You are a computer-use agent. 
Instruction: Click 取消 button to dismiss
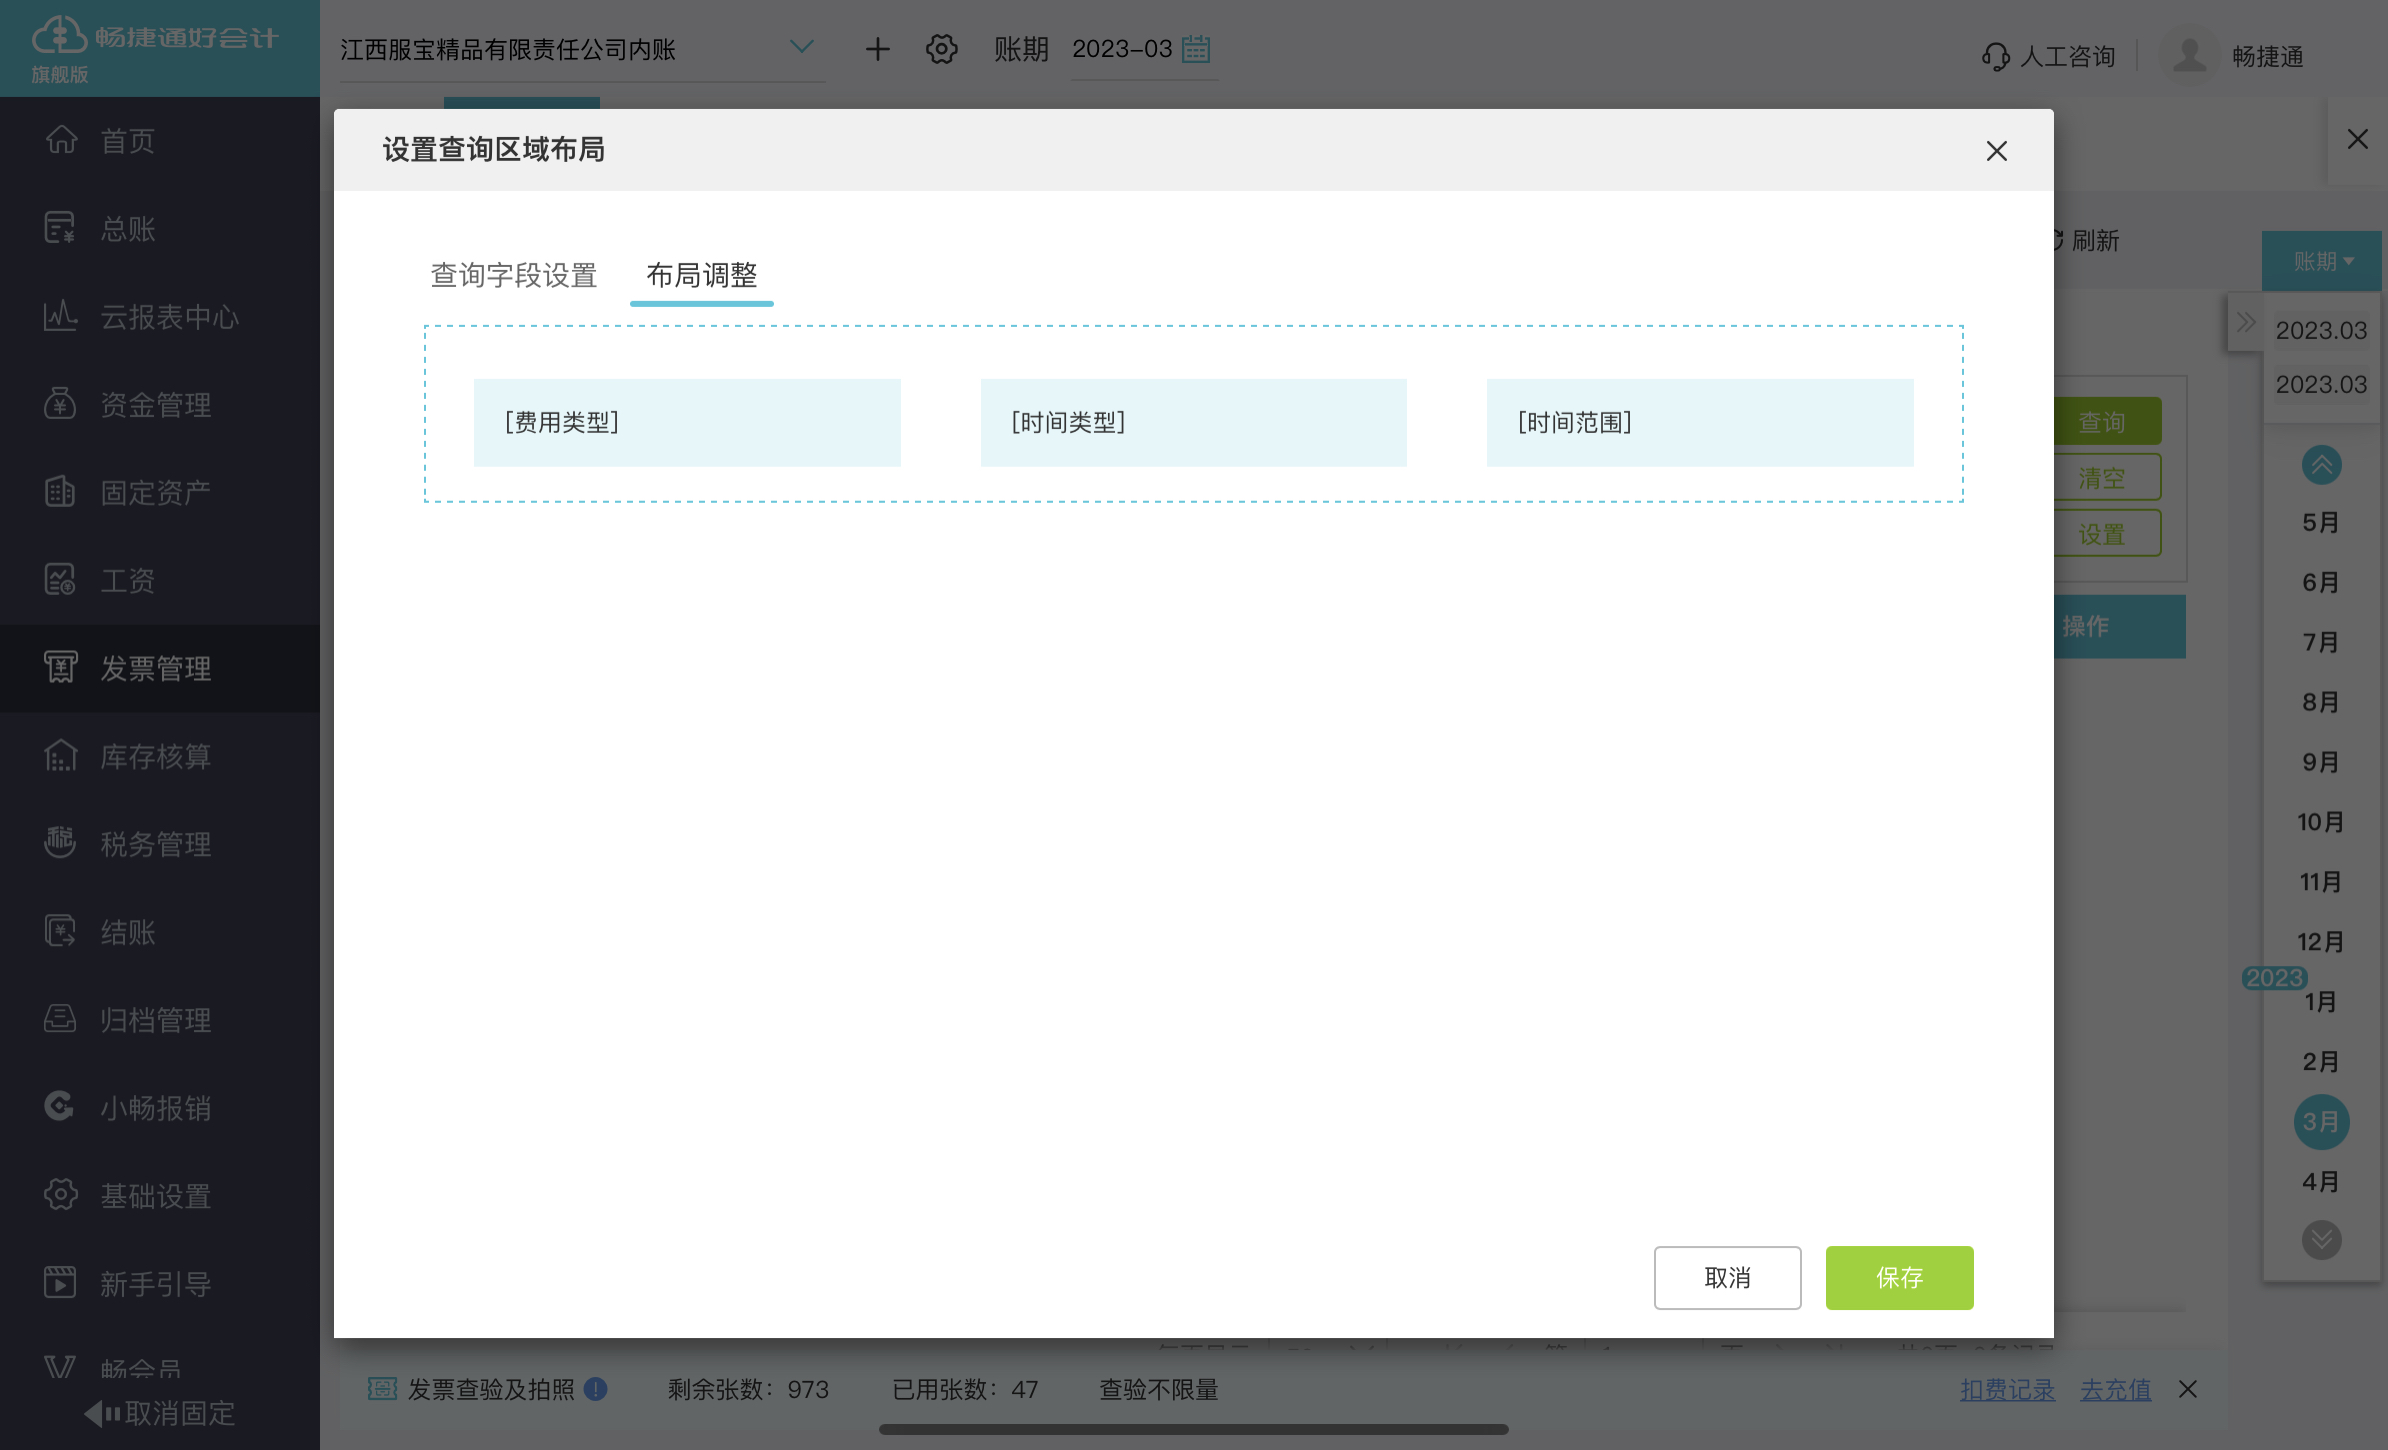coord(1726,1278)
